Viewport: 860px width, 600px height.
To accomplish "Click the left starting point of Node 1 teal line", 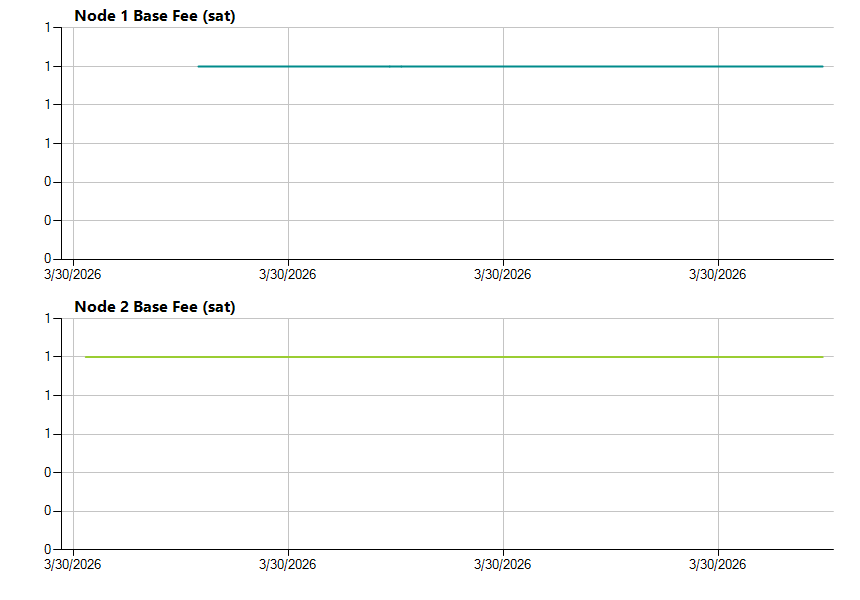I will (200, 66).
